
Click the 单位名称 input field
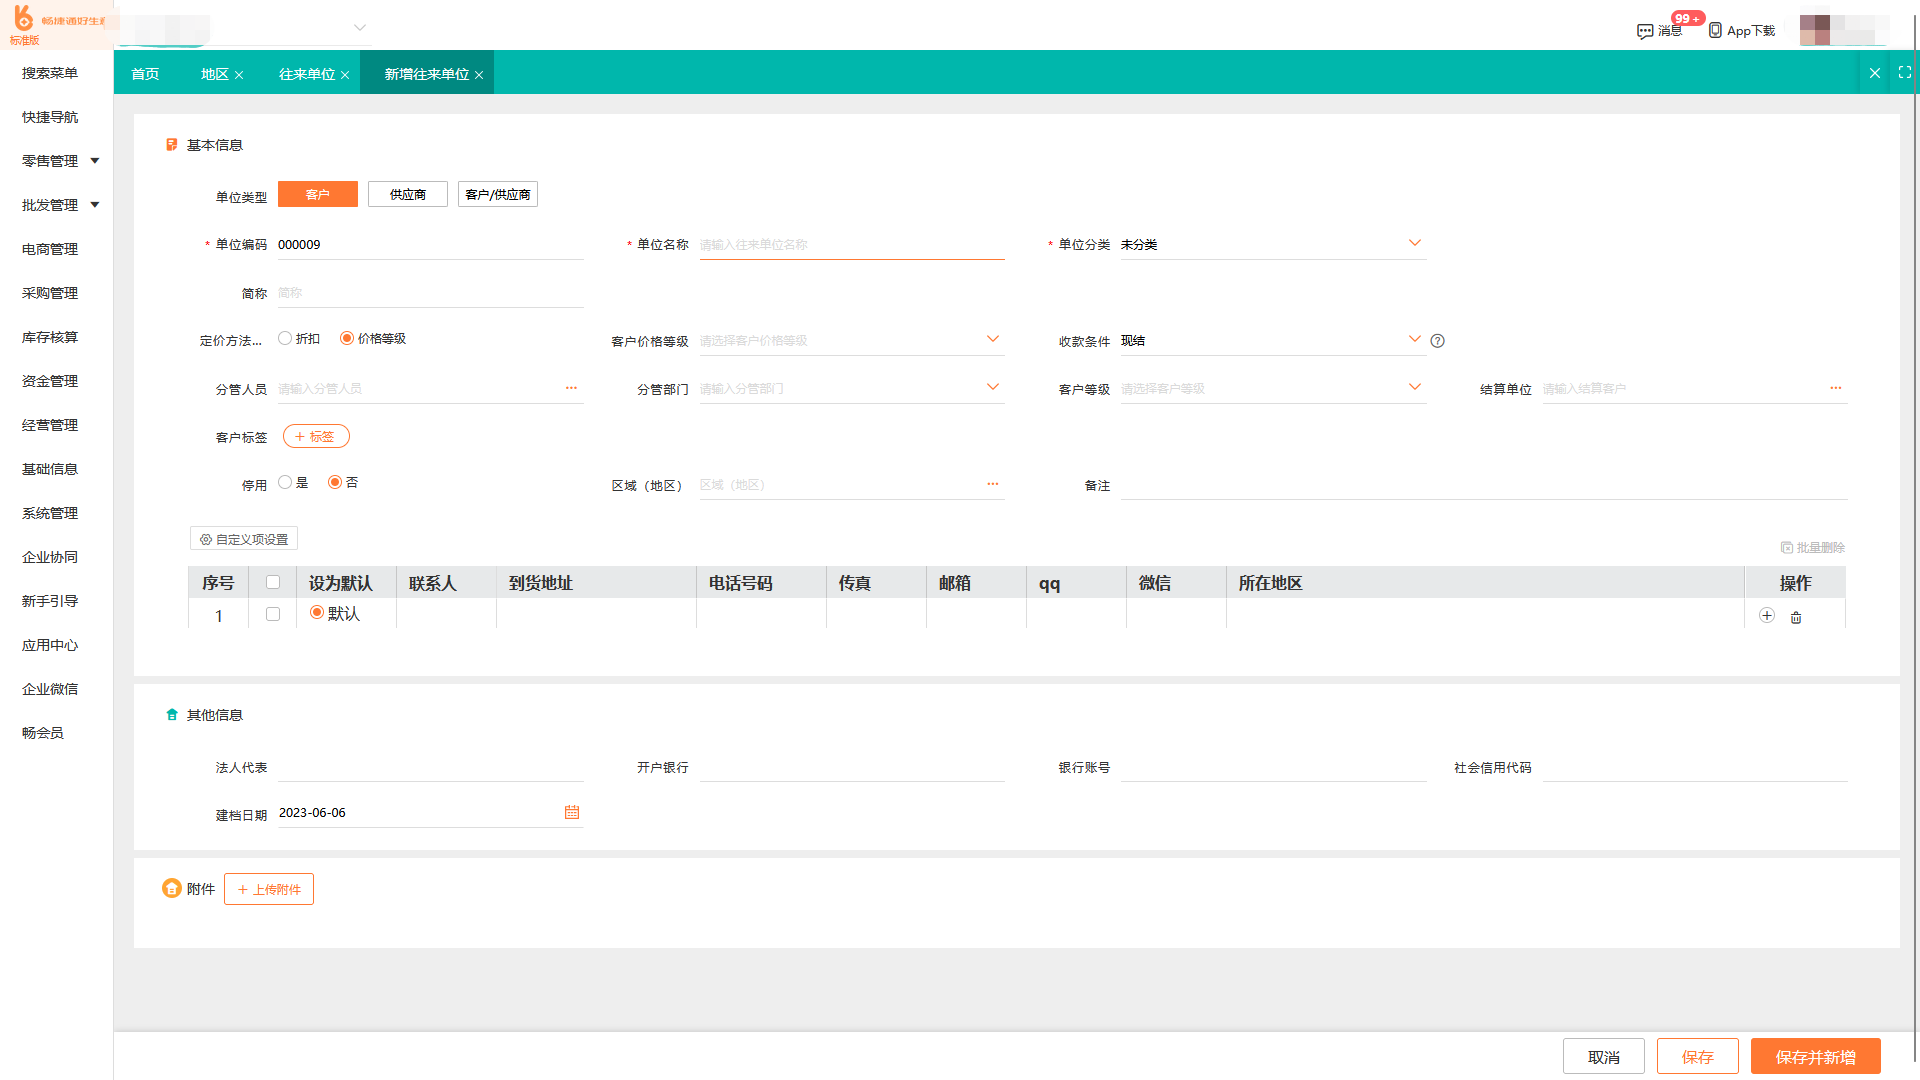coord(851,244)
